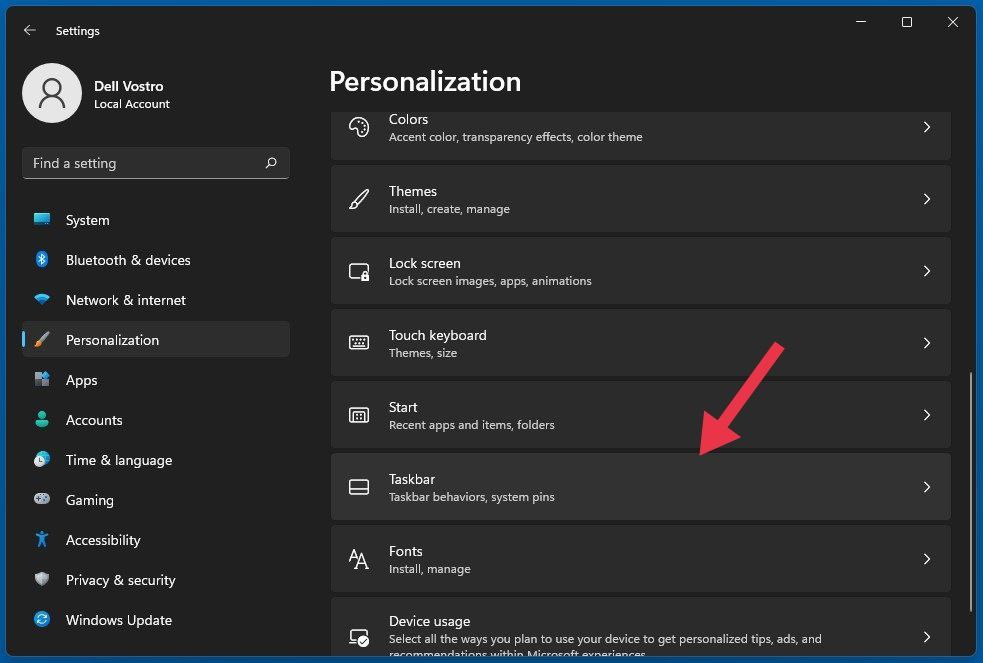
Task: Click the vertical scrollbar in content pane
Action: click(971, 492)
